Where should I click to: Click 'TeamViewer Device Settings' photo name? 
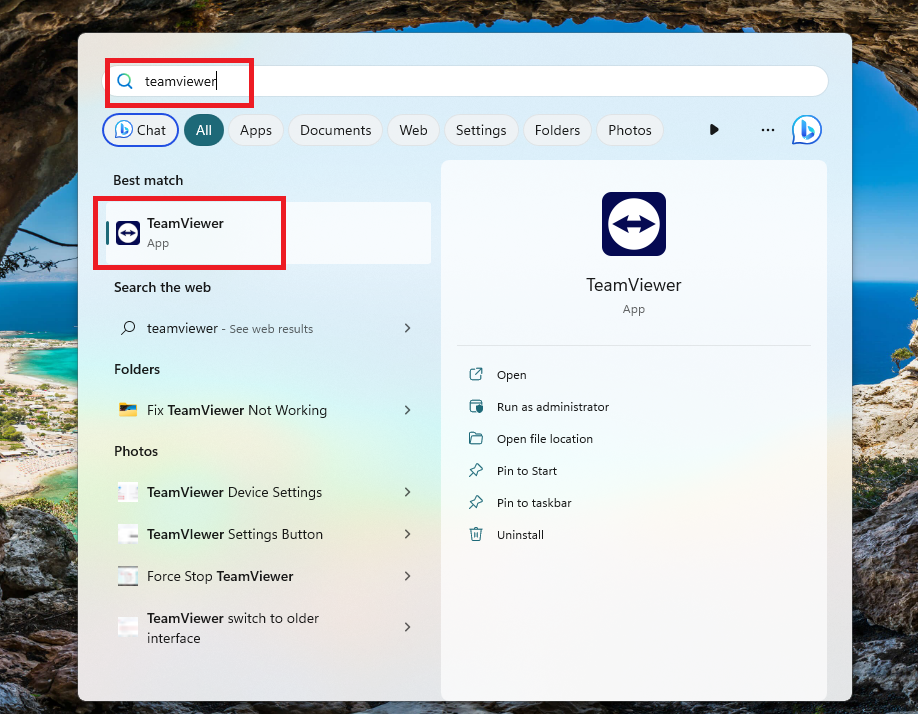[234, 492]
